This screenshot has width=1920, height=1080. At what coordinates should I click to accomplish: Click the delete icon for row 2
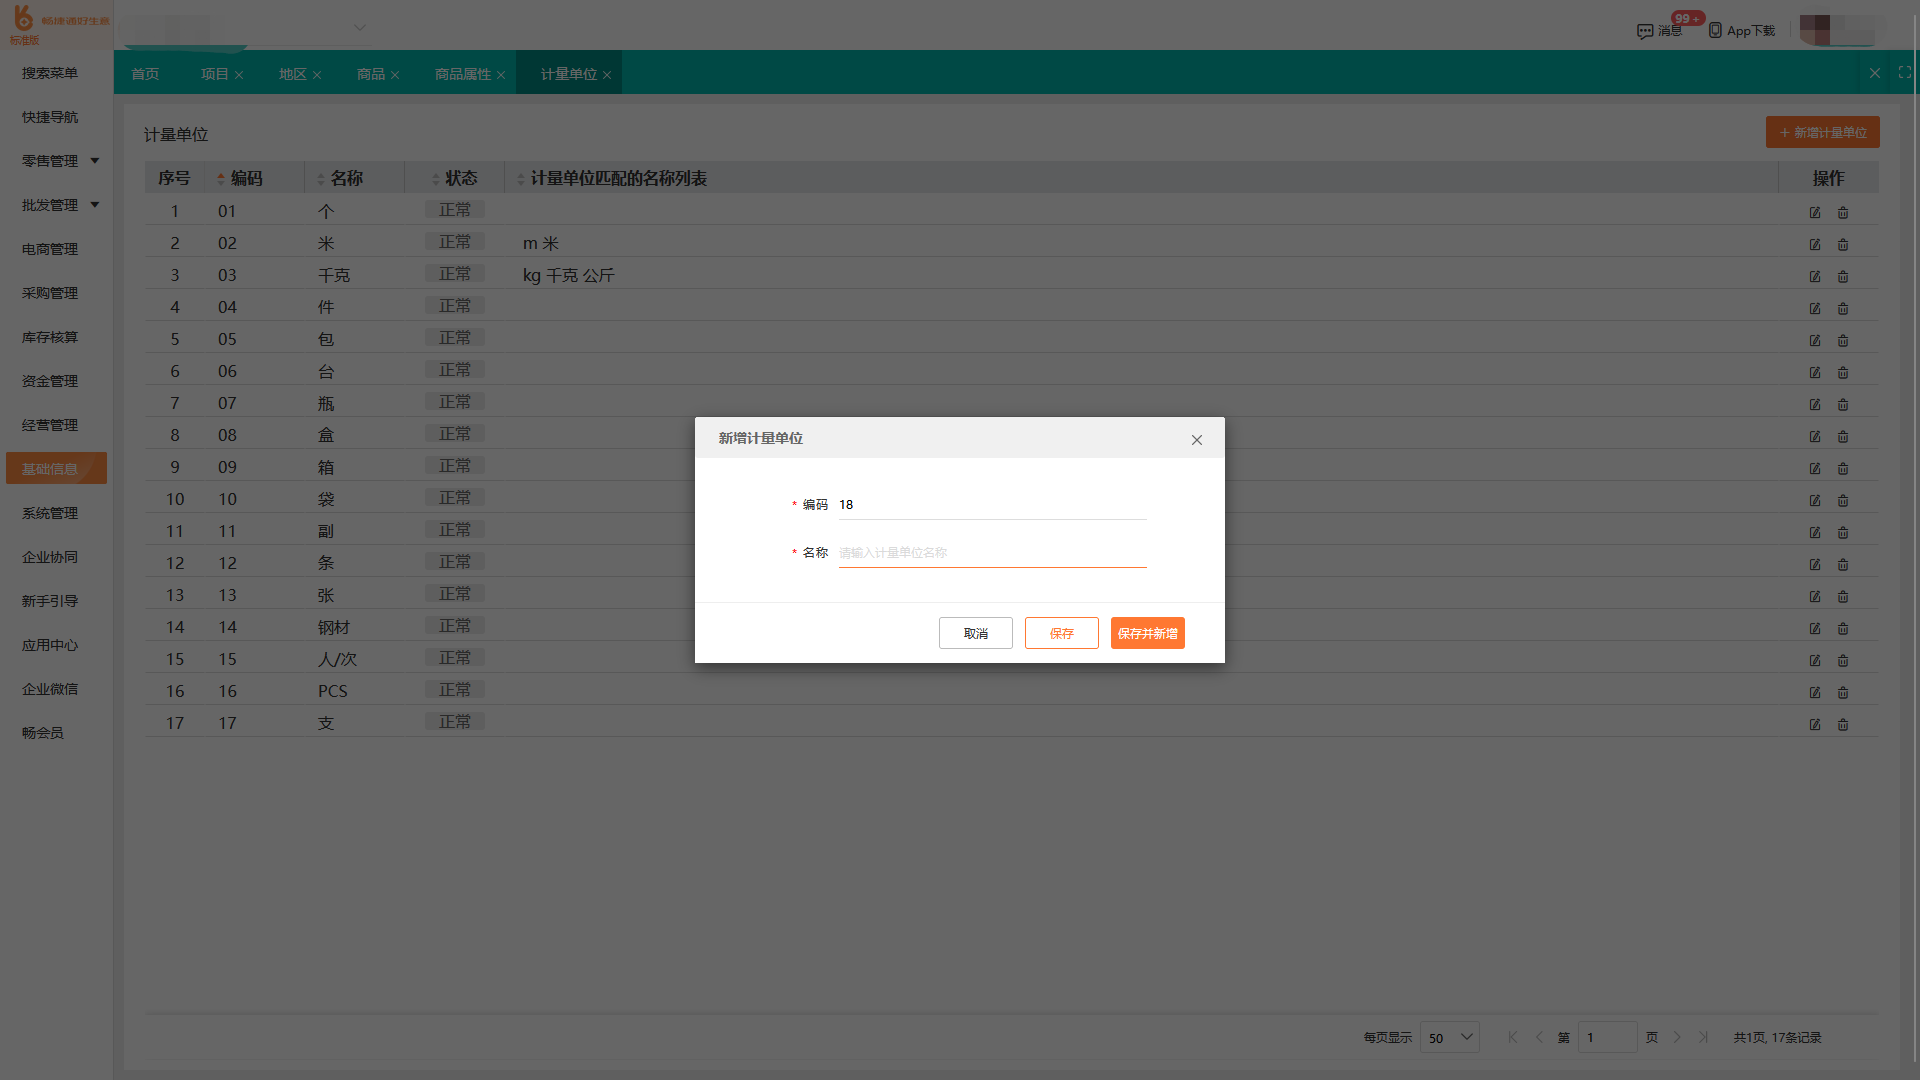point(1844,244)
